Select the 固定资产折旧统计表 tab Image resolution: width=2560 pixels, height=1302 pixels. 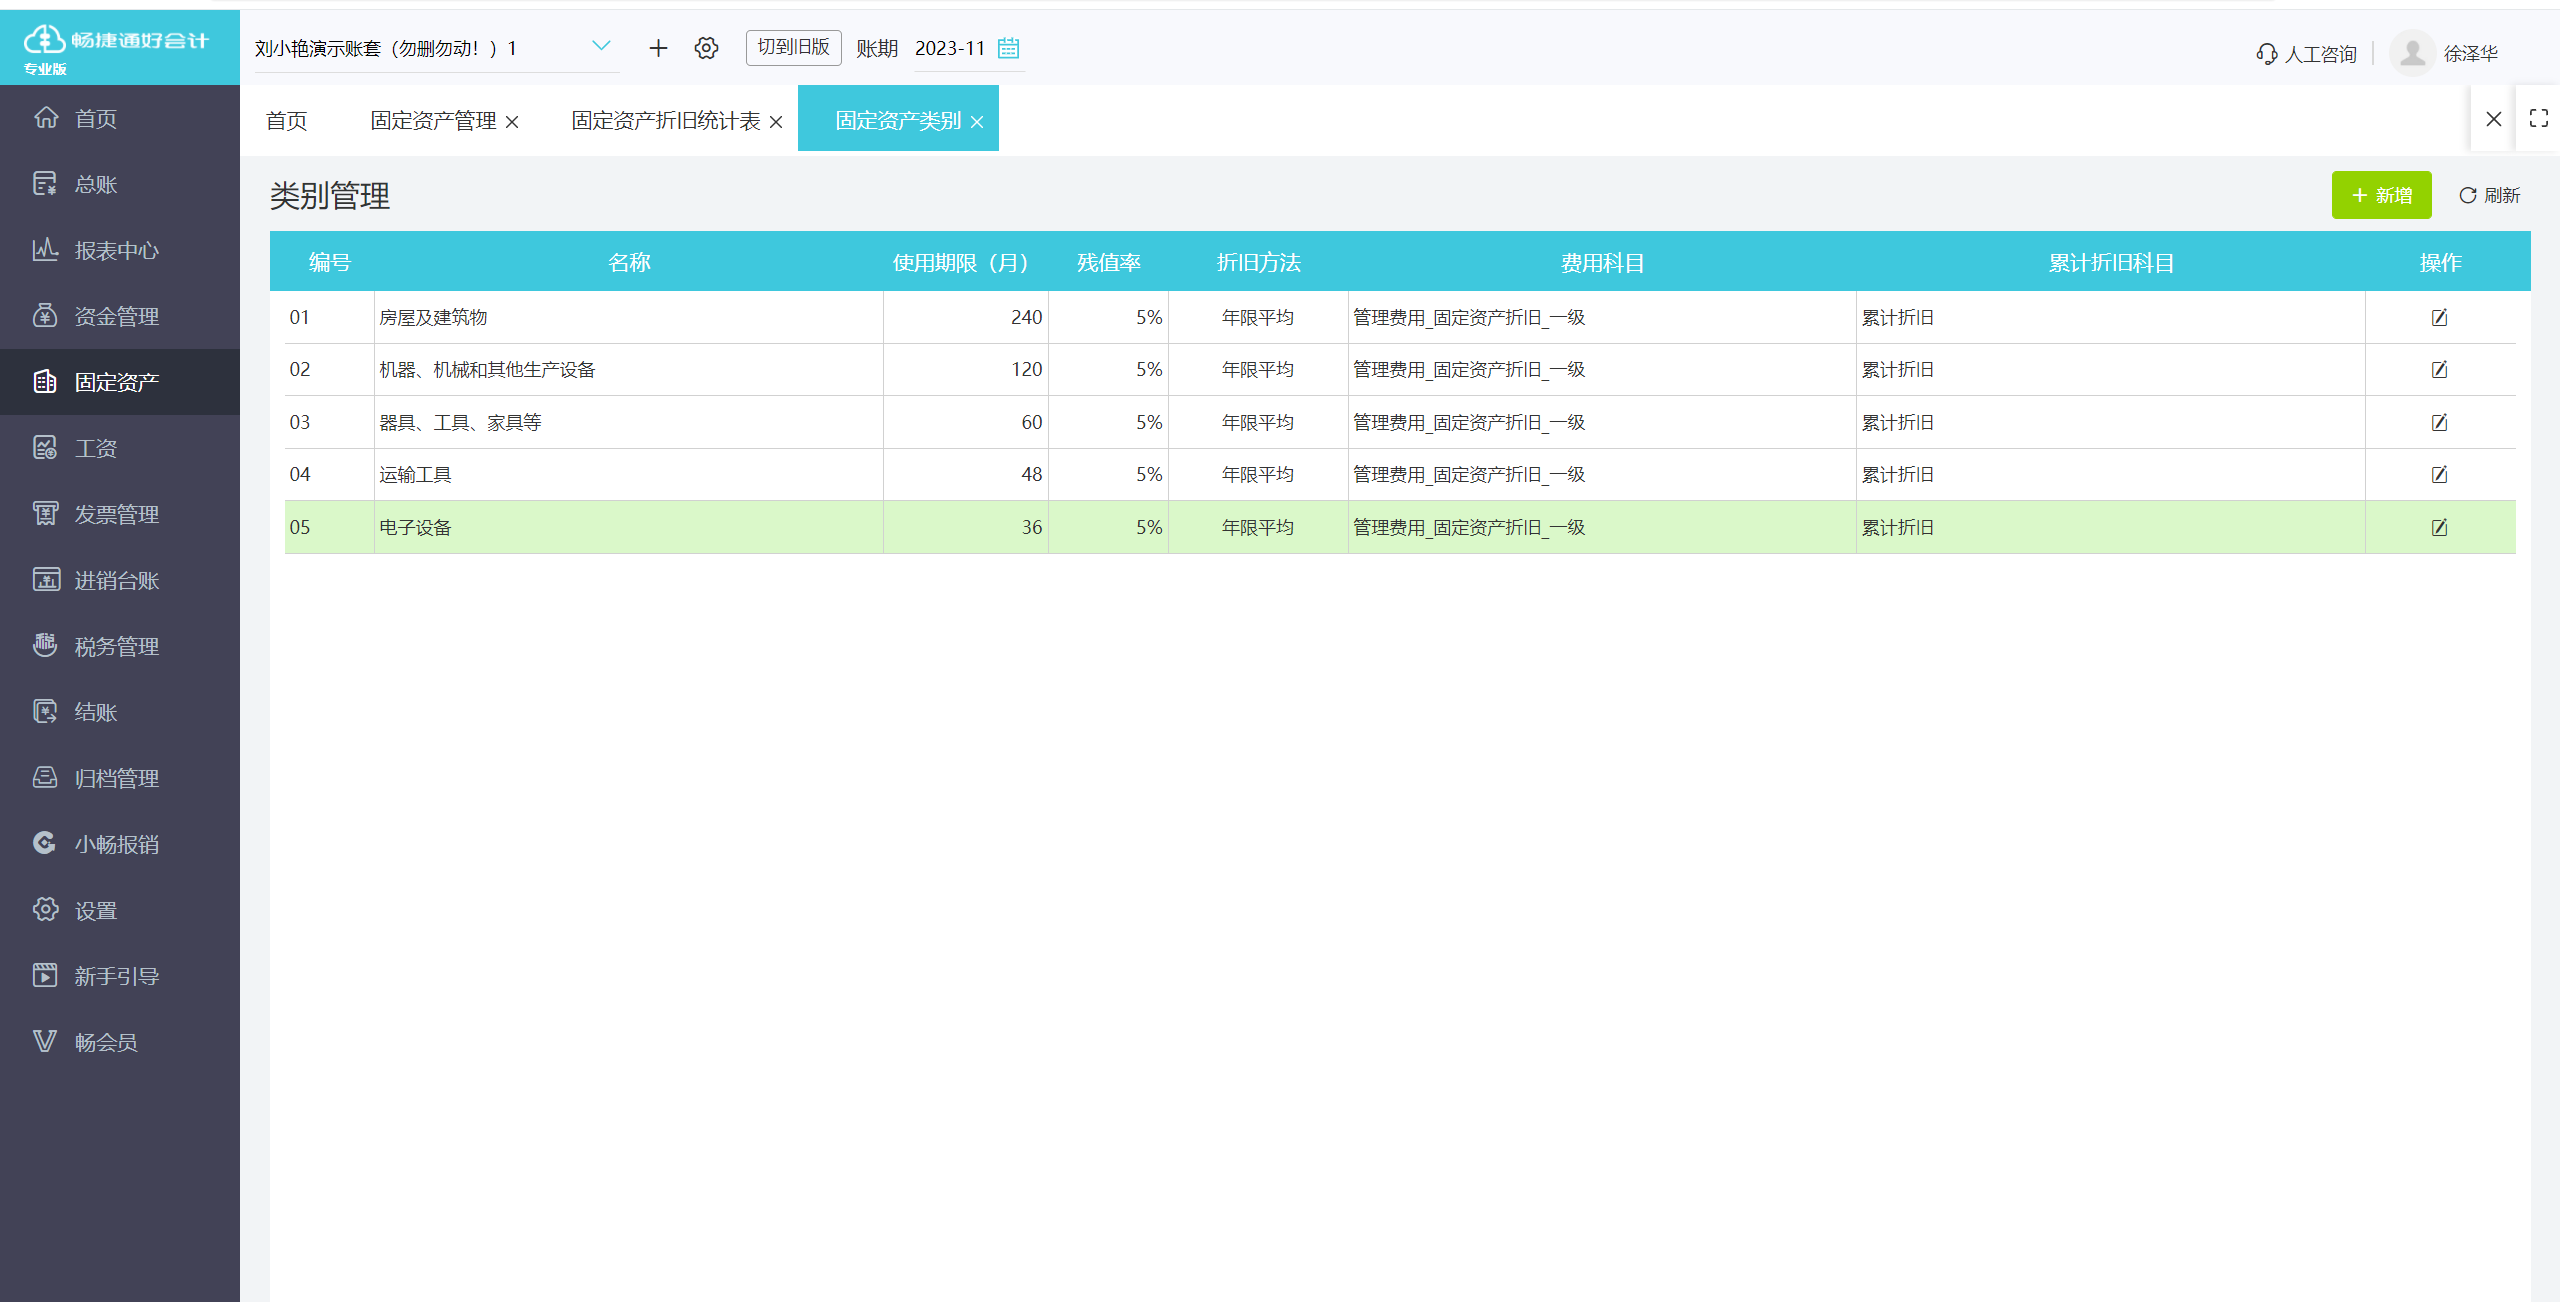(664, 120)
